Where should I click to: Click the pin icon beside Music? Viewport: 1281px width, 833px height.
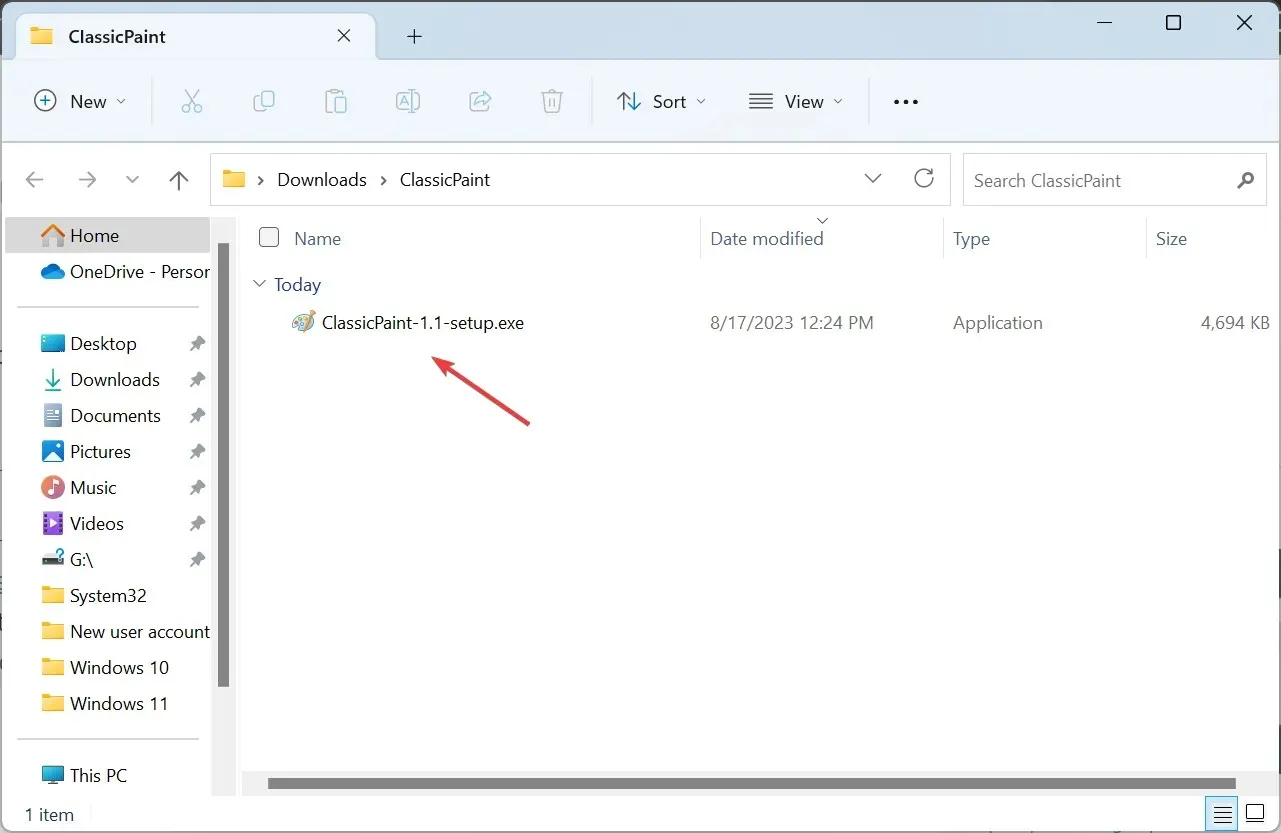(x=197, y=488)
